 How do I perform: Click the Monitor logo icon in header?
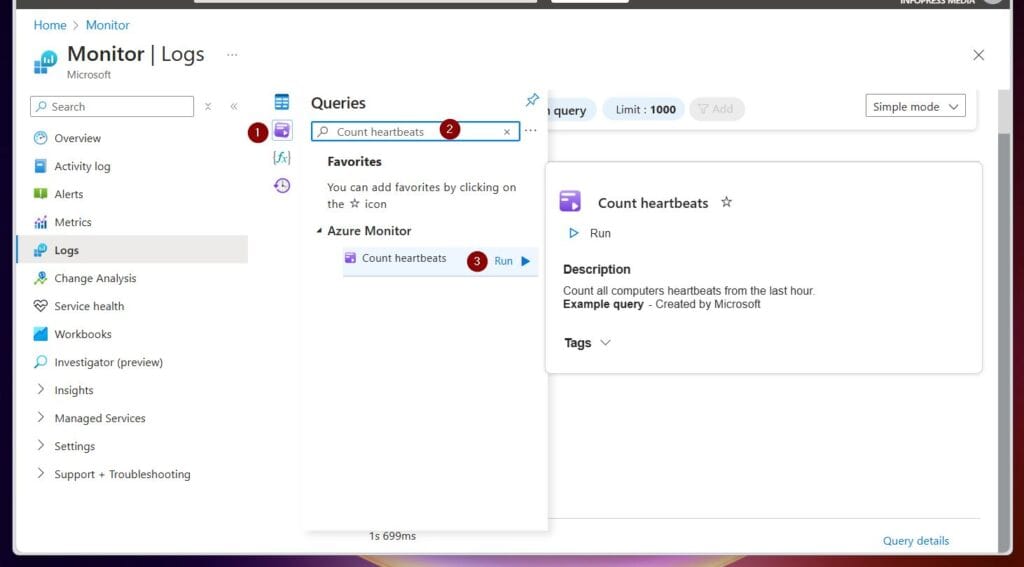pos(46,63)
